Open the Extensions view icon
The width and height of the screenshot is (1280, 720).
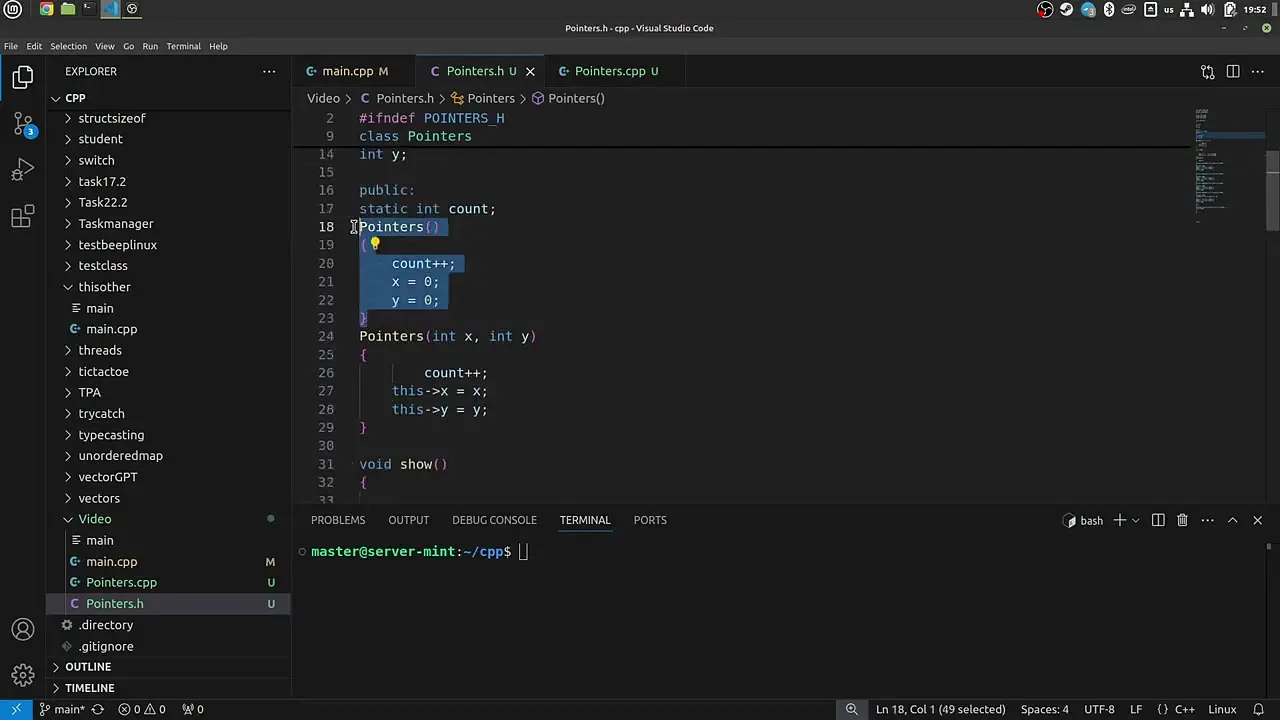(x=23, y=218)
